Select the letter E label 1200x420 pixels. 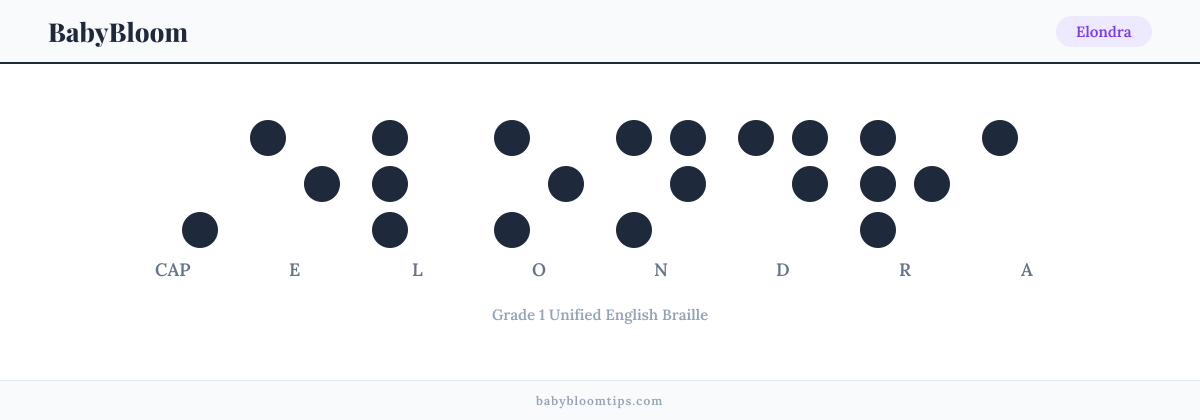(295, 270)
